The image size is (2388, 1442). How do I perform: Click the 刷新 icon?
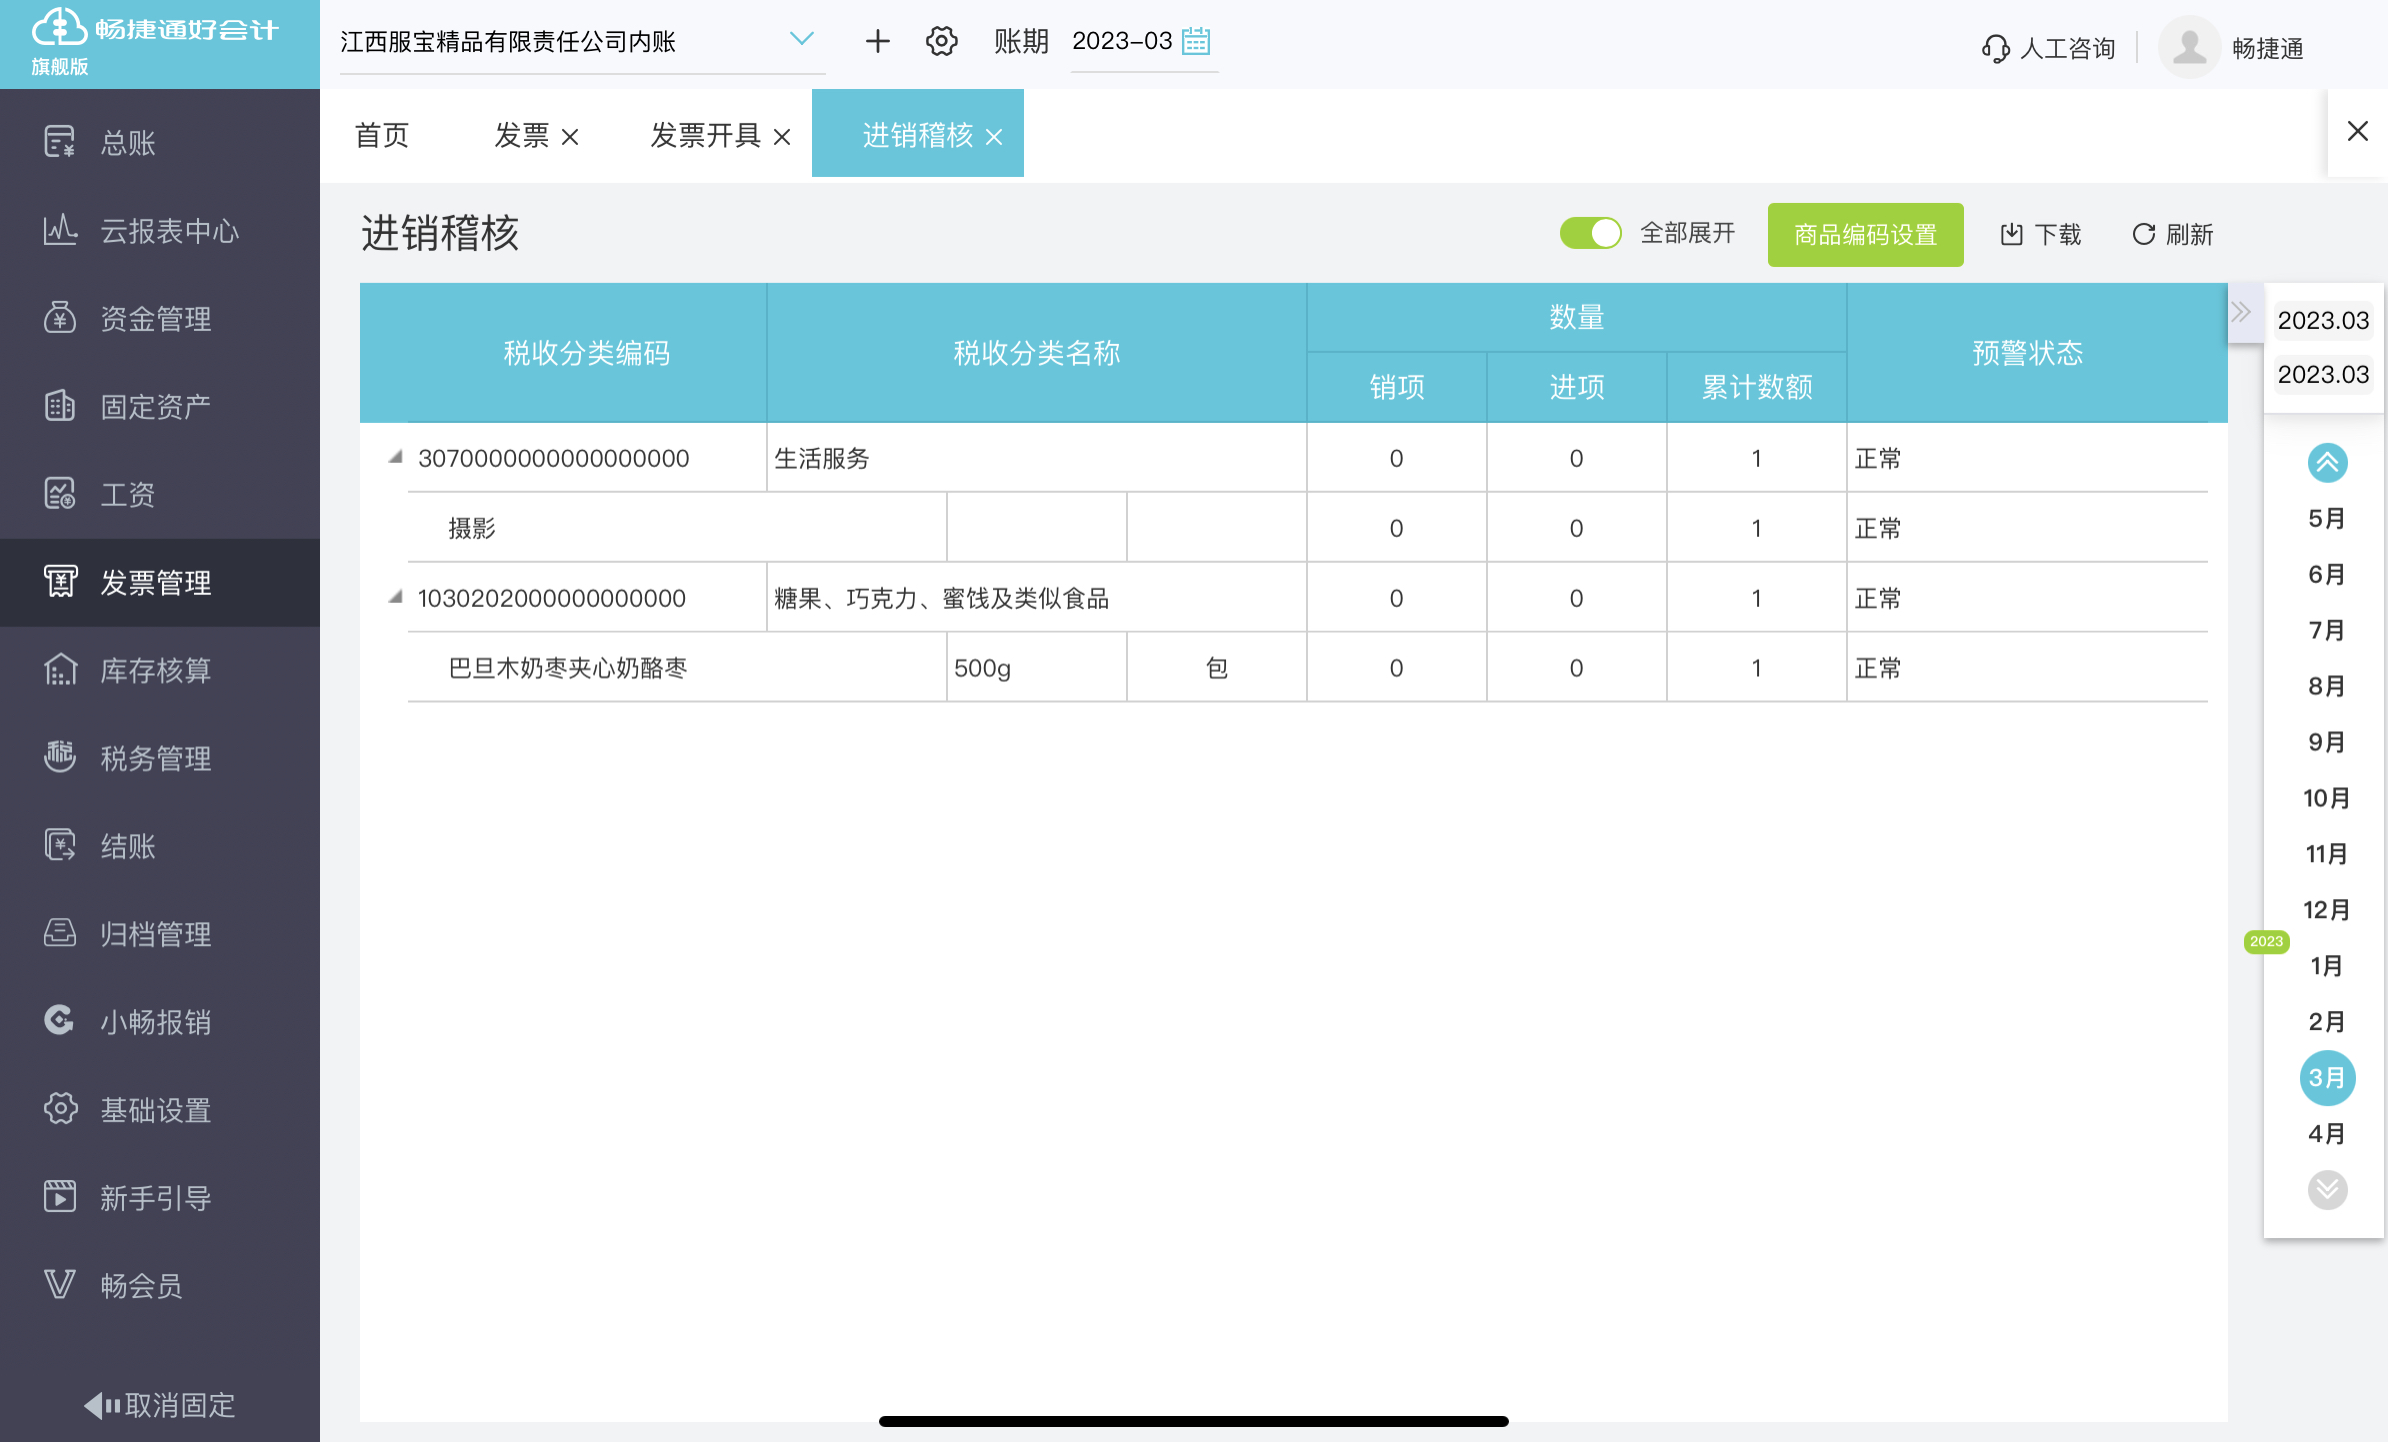pyautogui.click(x=2144, y=234)
